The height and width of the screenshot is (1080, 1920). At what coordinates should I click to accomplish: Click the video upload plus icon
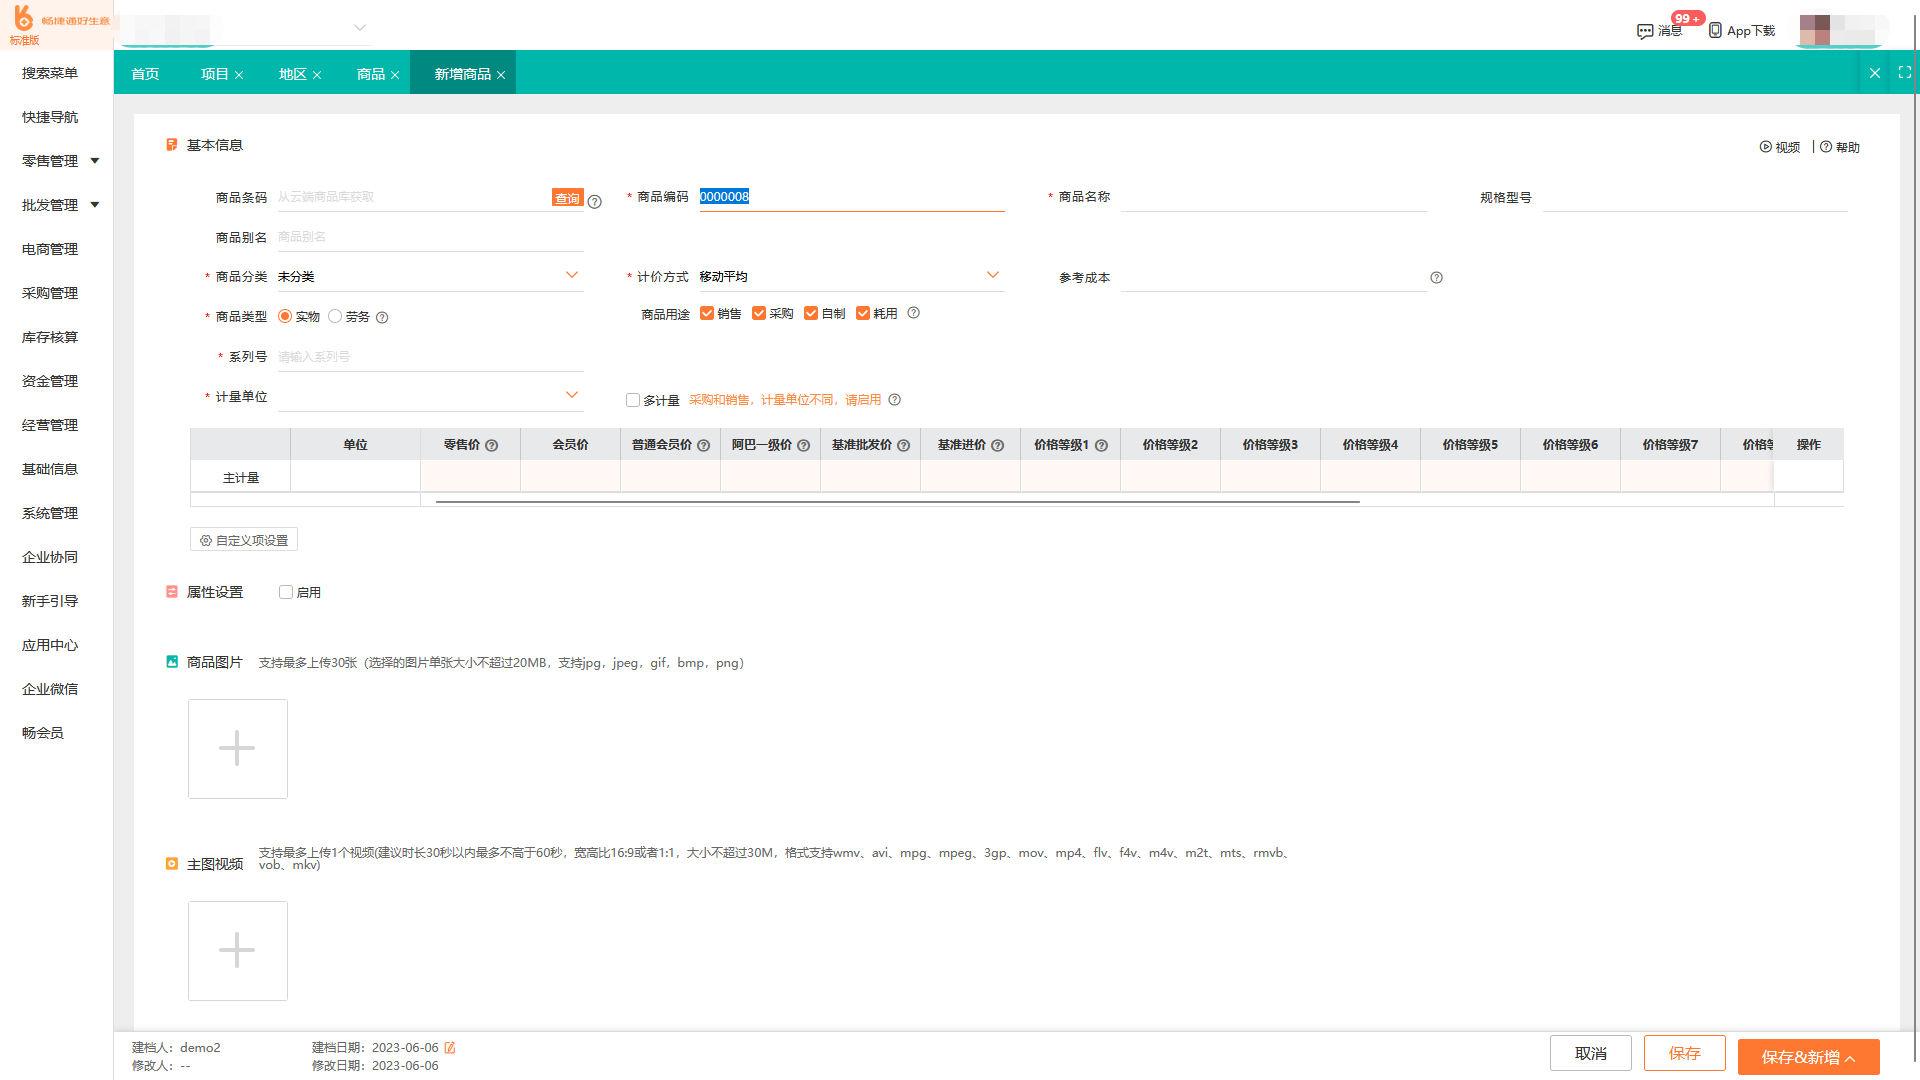[237, 949]
